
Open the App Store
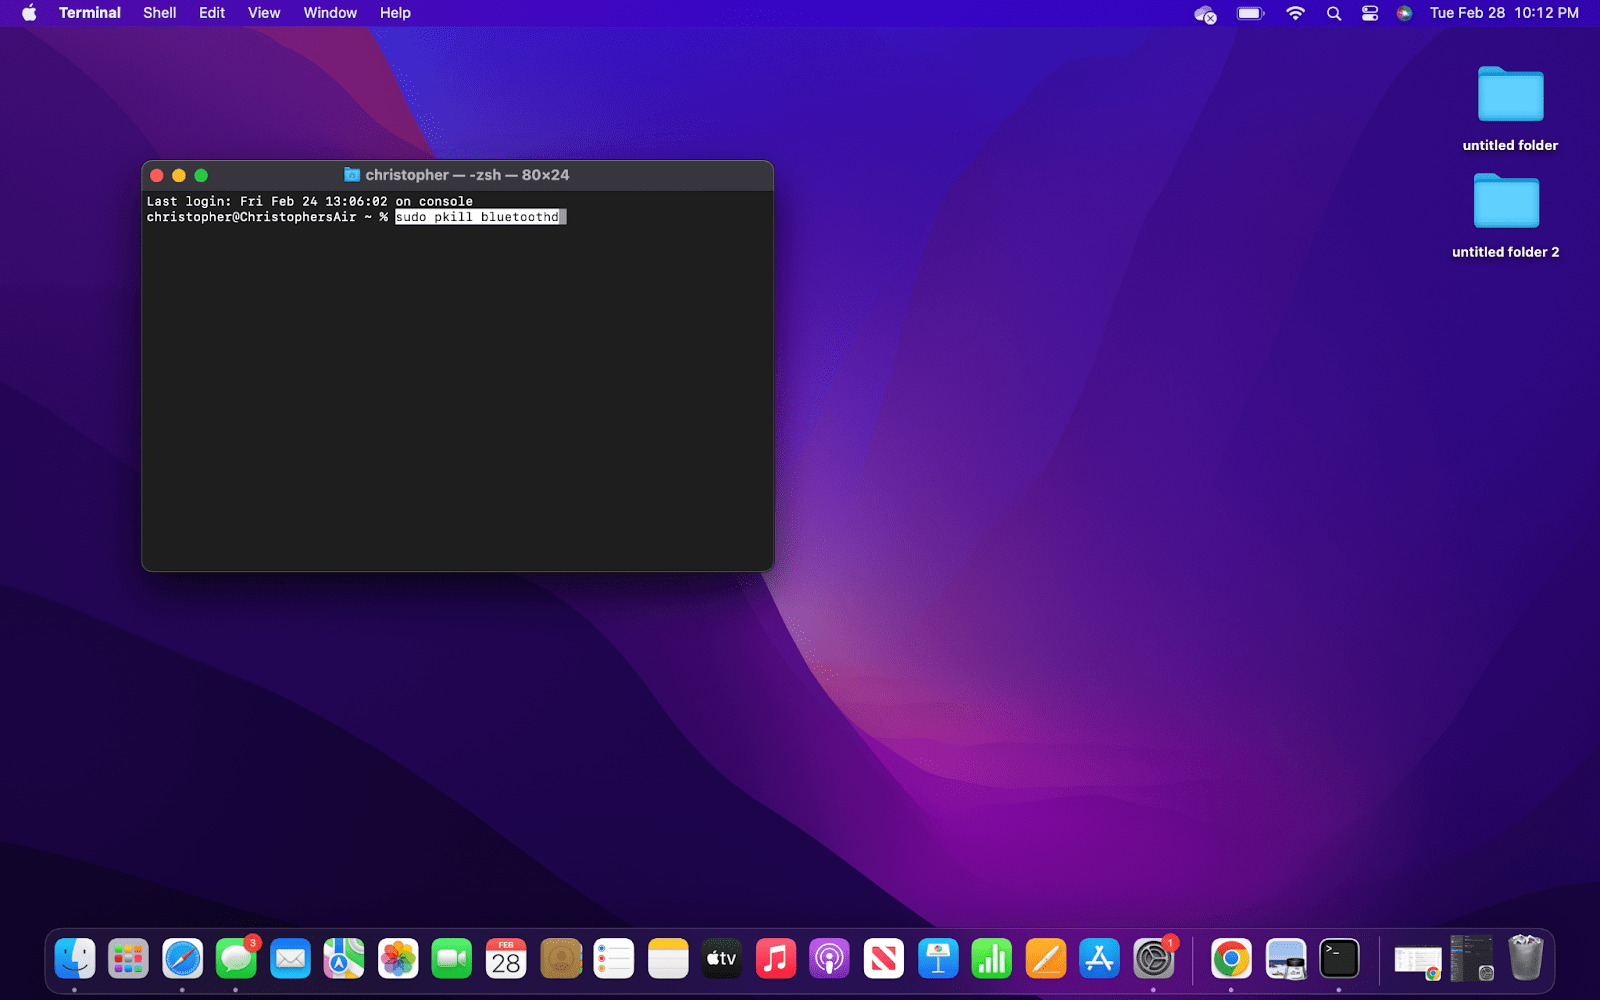(1100, 958)
